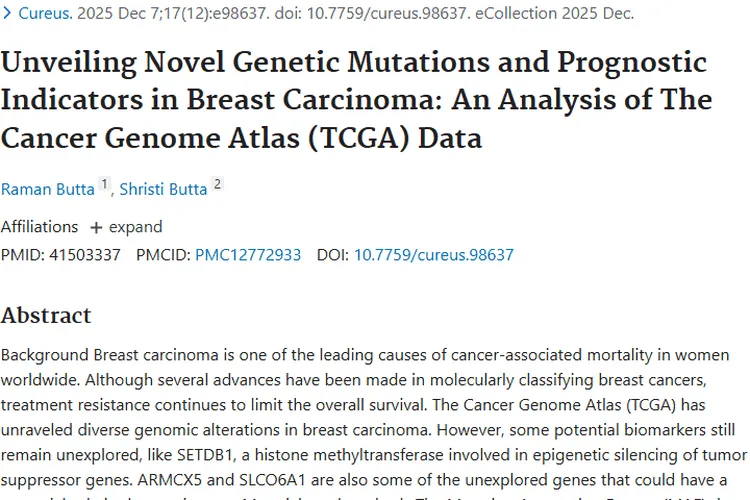Click the PMCID: label text
750x500 pixels.
coord(164,255)
